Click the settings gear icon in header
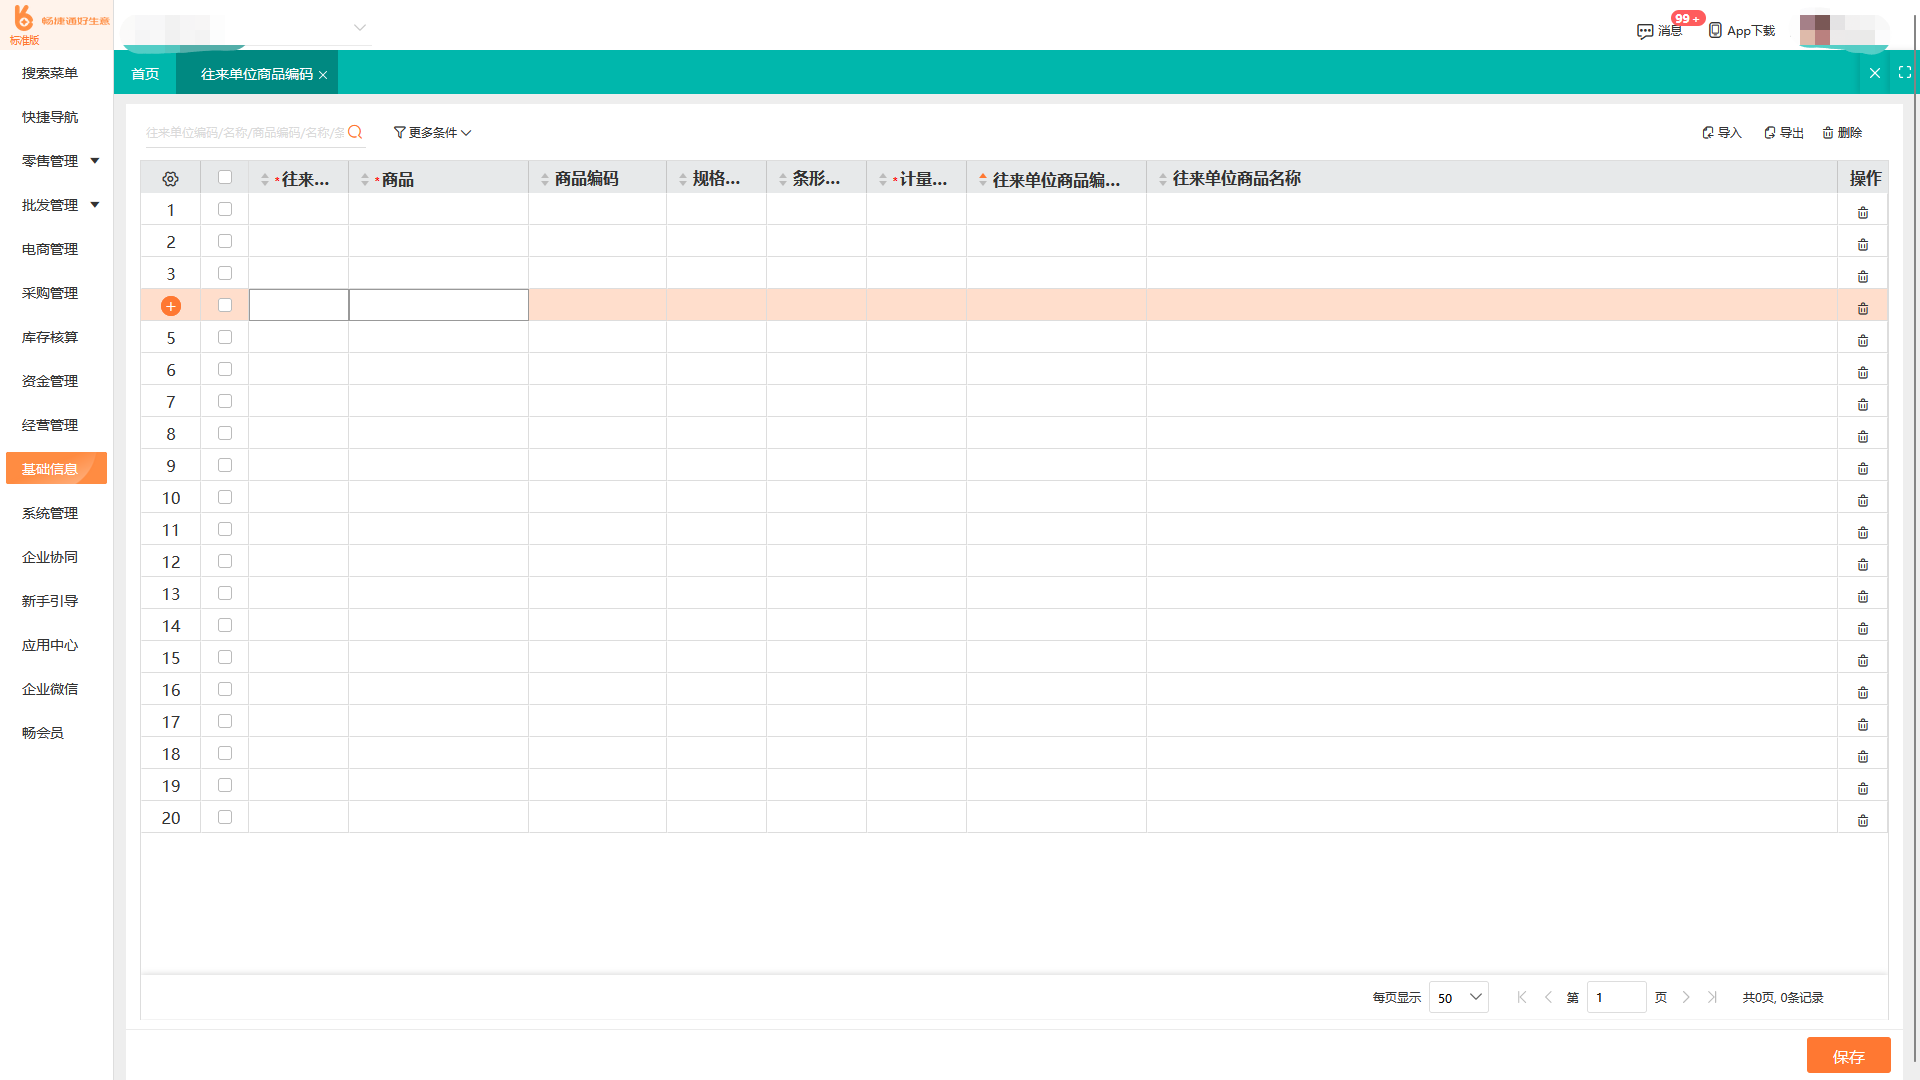The width and height of the screenshot is (1920, 1080). coord(170,178)
